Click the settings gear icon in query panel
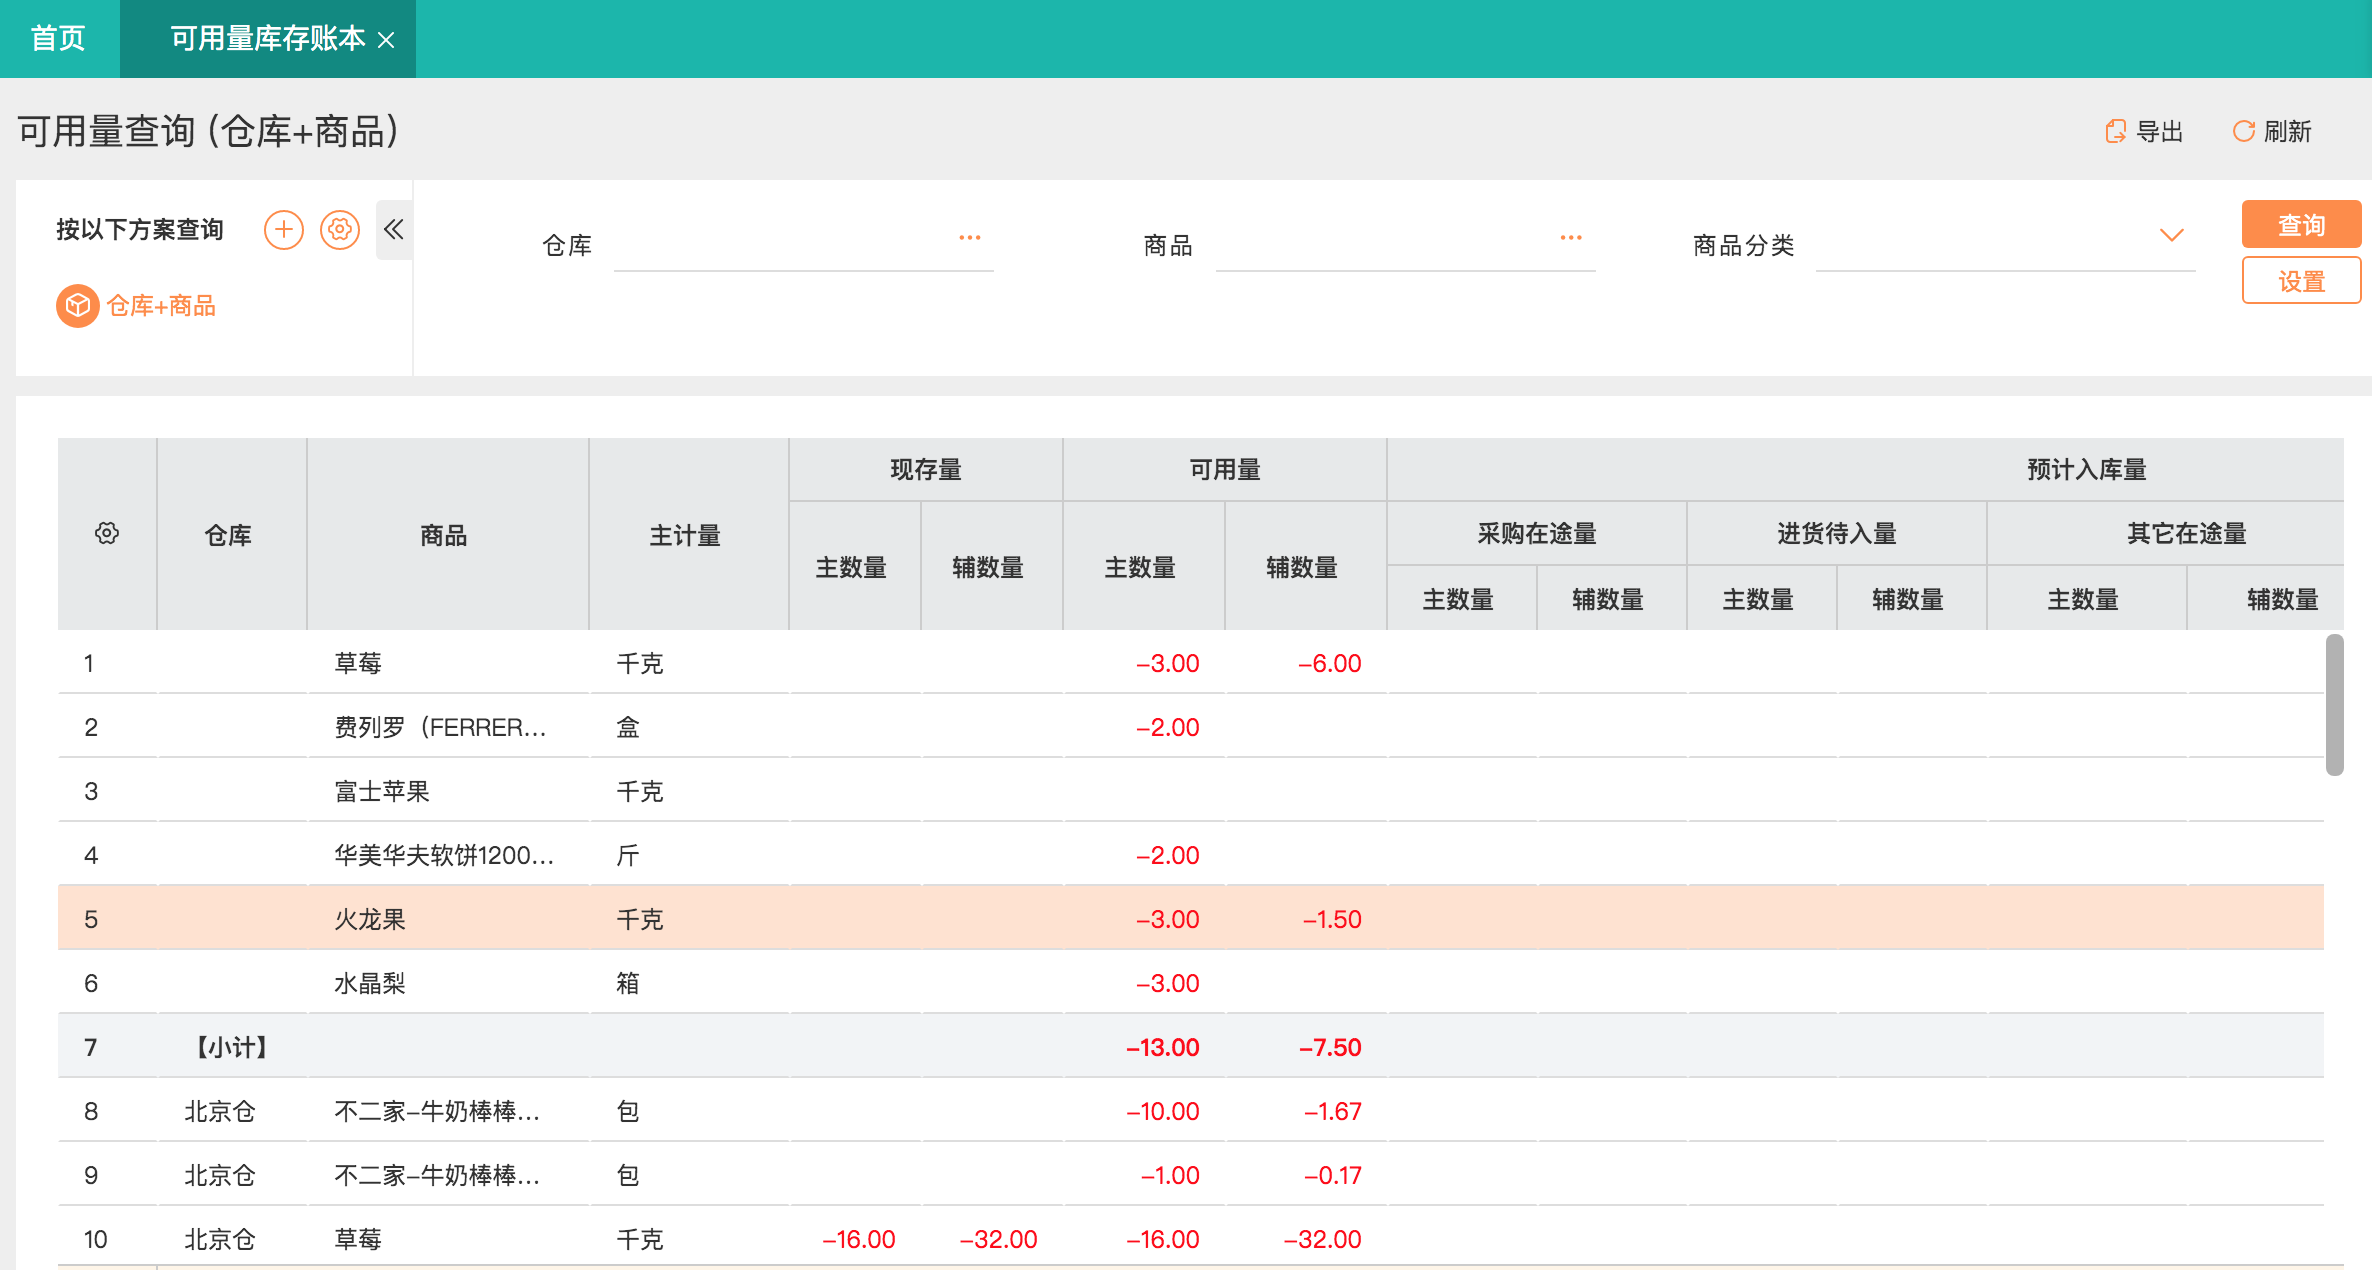The height and width of the screenshot is (1270, 2372). pyautogui.click(x=337, y=229)
